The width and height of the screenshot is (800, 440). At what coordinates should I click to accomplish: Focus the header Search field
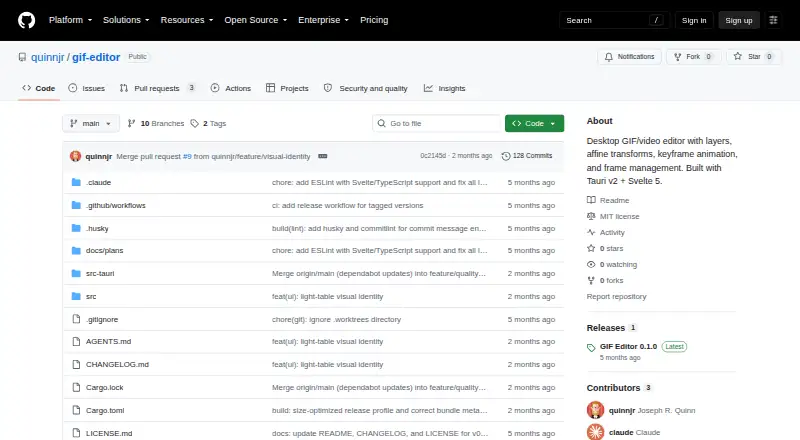614,20
